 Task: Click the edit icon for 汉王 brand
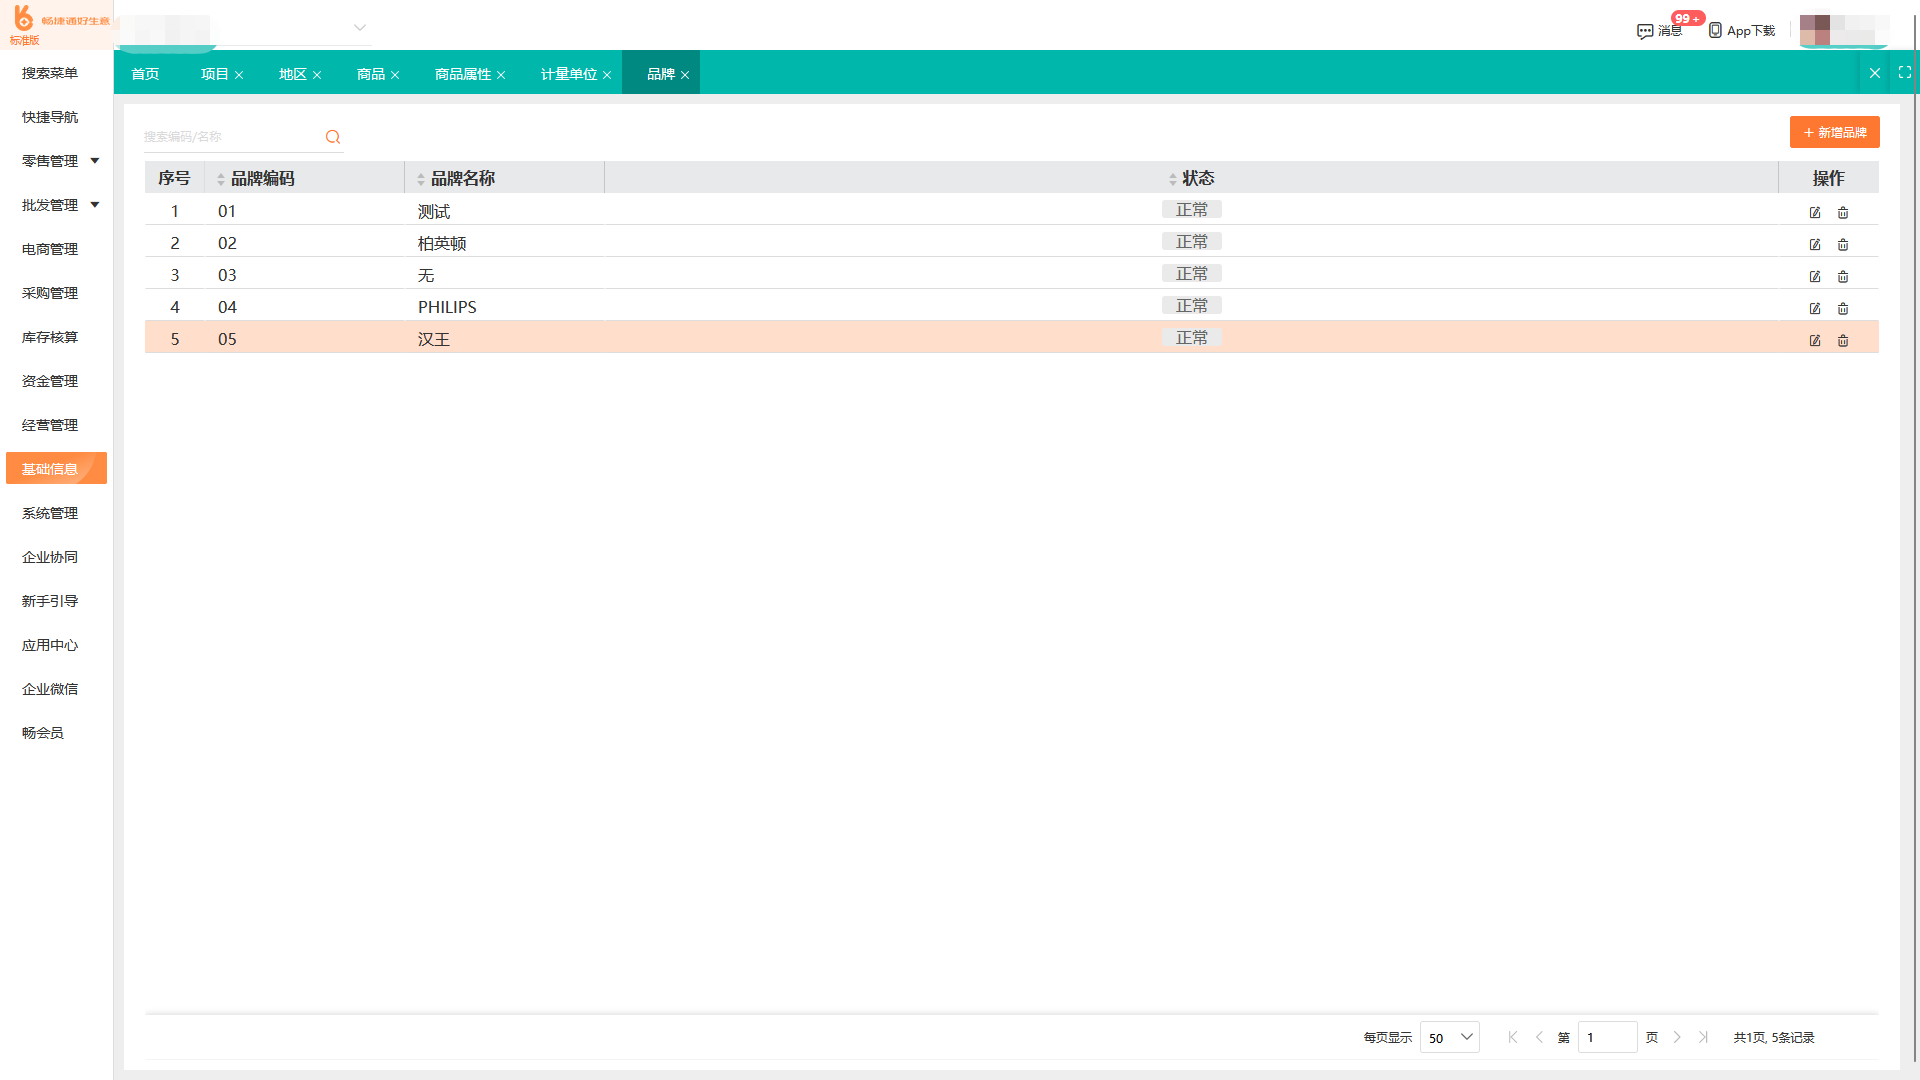1816,338
